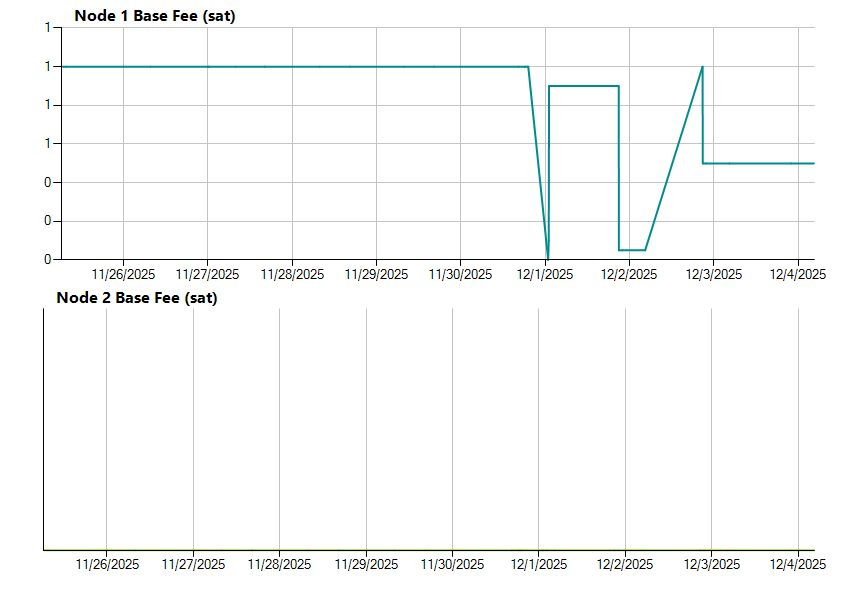
Task: Select 11/26/2025 label on Node 1 axis
Action: 123,274
